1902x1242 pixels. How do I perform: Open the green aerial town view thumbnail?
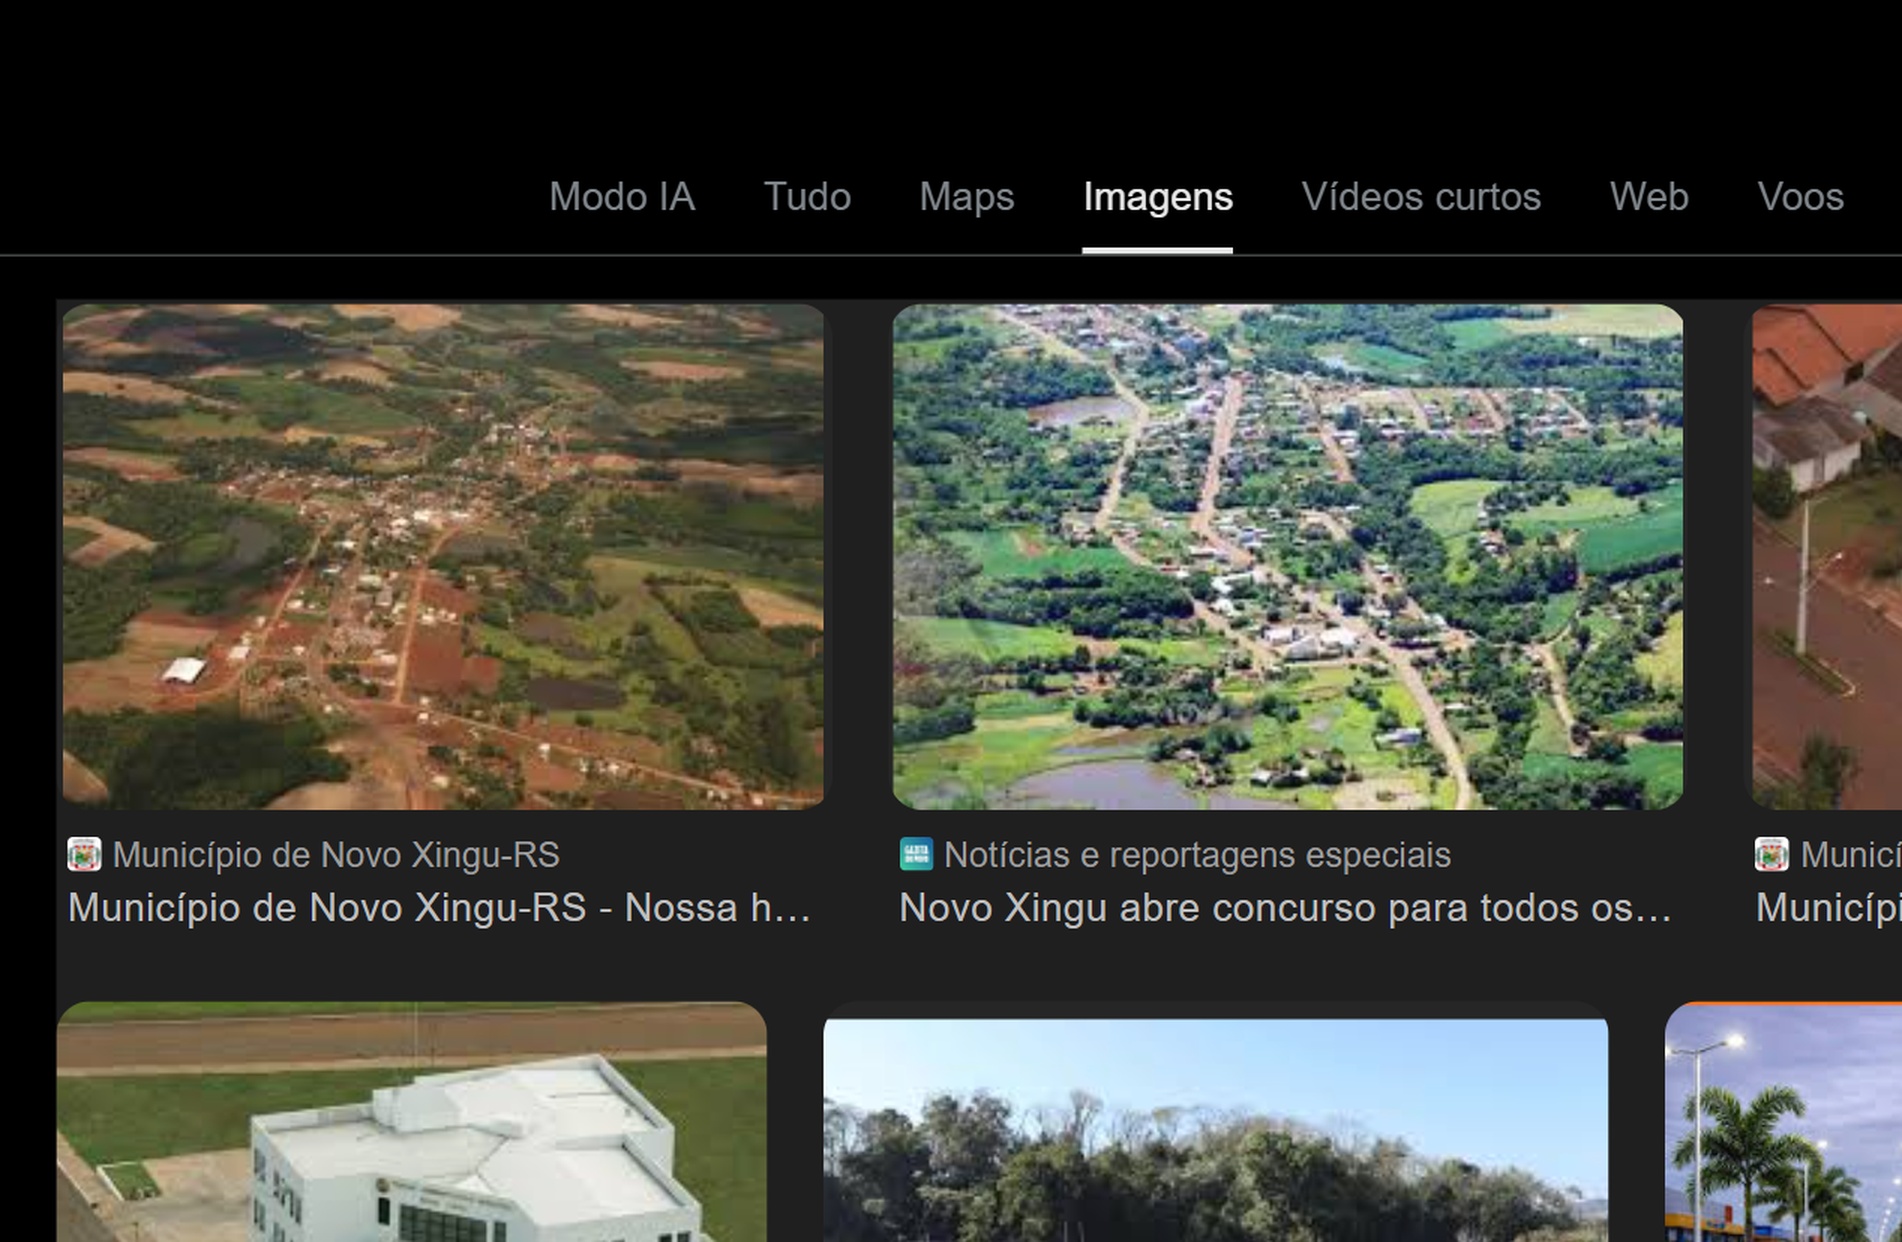(1287, 556)
